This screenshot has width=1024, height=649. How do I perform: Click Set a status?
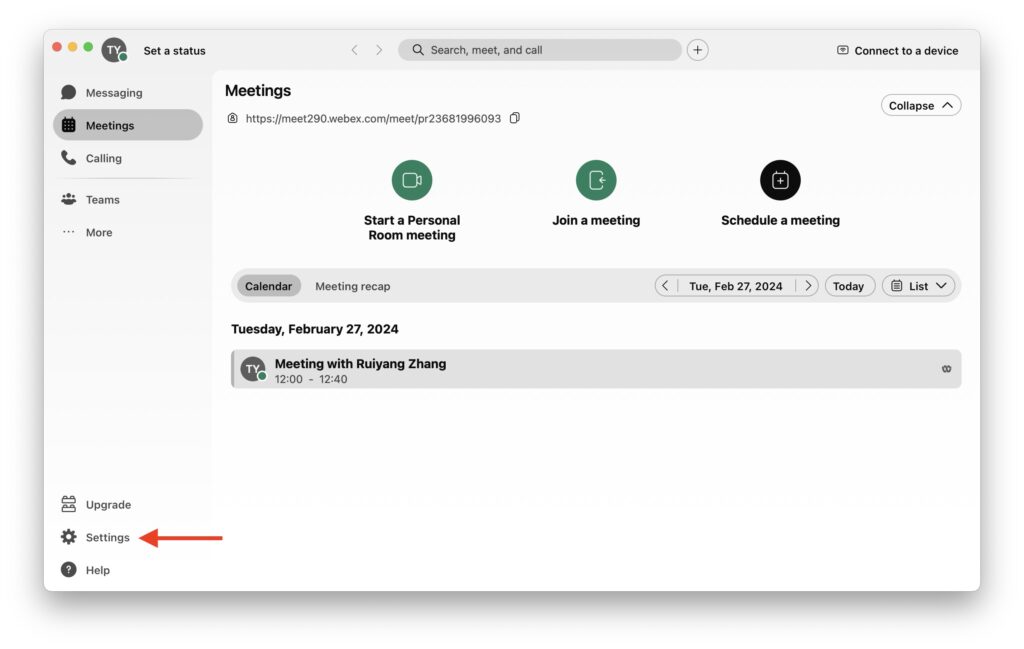click(174, 51)
